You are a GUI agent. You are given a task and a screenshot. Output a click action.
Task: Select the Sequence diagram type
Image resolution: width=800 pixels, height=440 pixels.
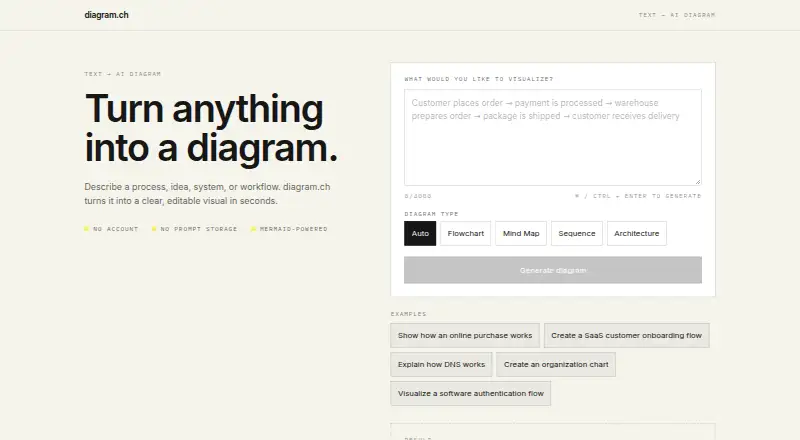(577, 233)
